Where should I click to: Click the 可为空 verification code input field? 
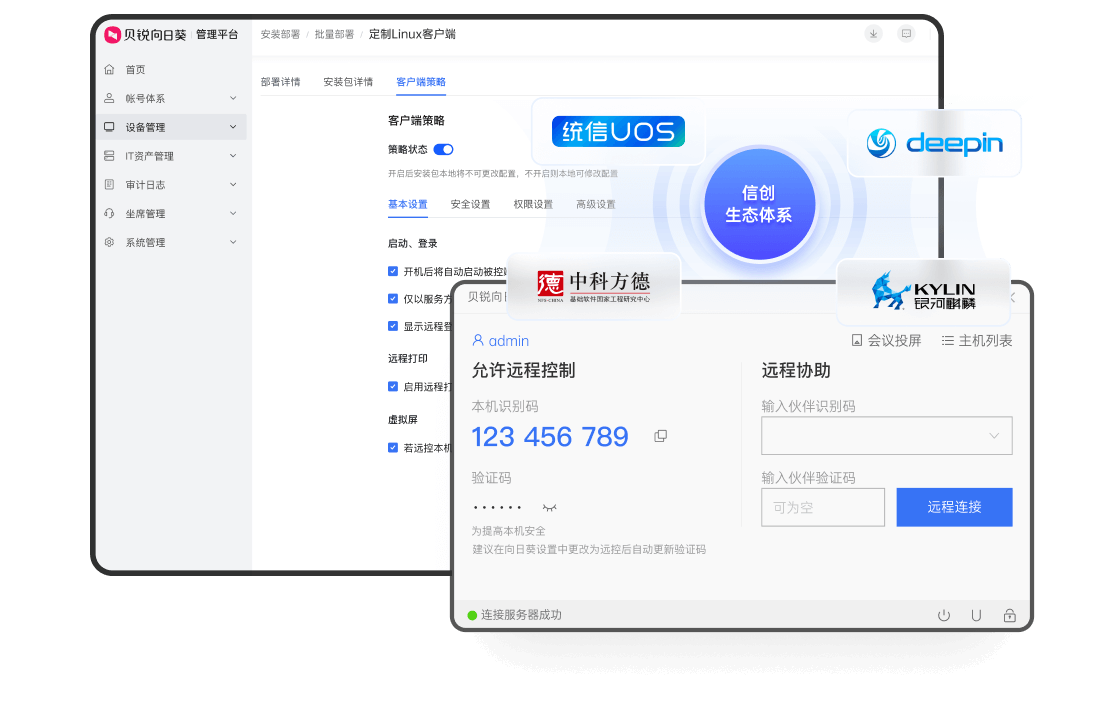(822, 507)
